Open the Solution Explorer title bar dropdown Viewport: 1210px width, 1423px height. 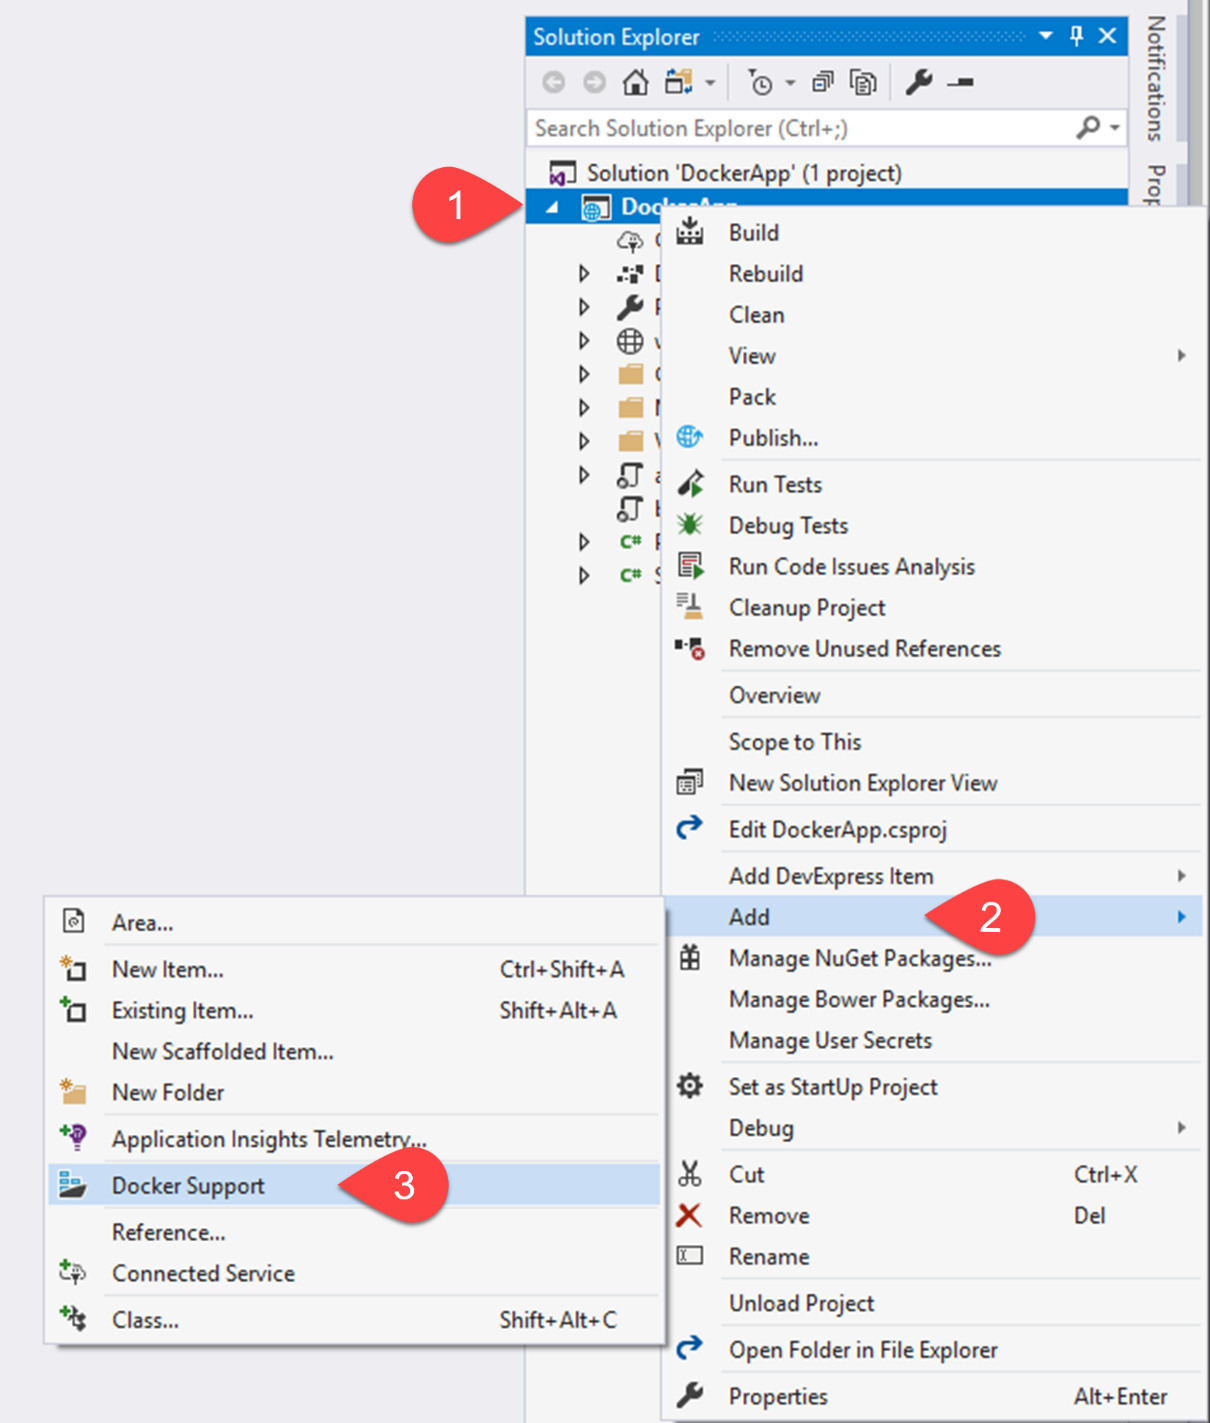click(x=1046, y=36)
